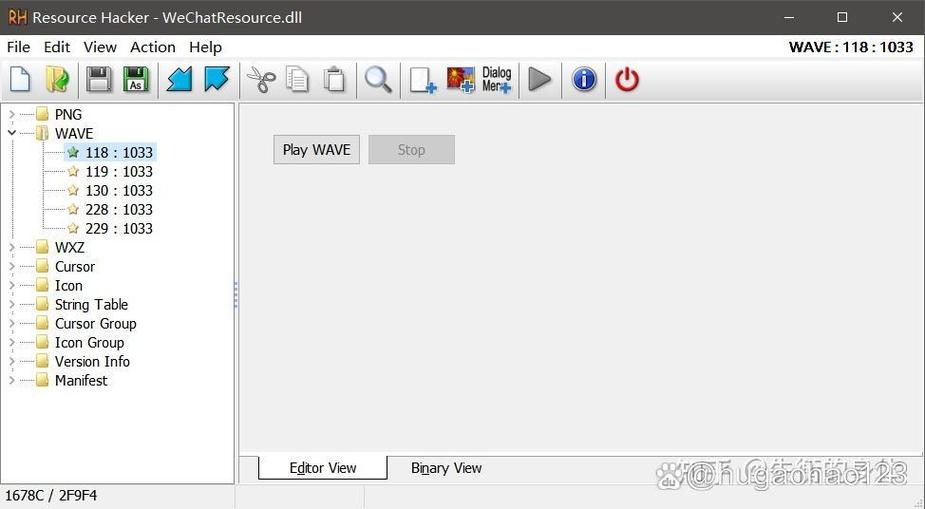Click the Add Image Resource icon
The height and width of the screenshot is (509, 925).
click(460, 79)
